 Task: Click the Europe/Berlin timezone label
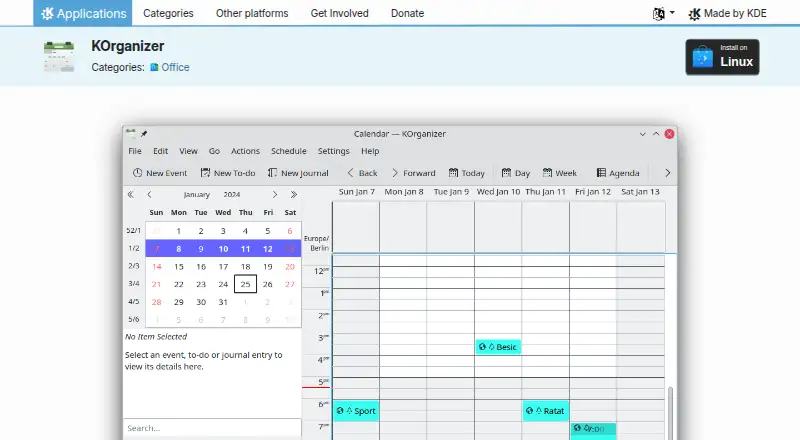click(x=316, y=243)
